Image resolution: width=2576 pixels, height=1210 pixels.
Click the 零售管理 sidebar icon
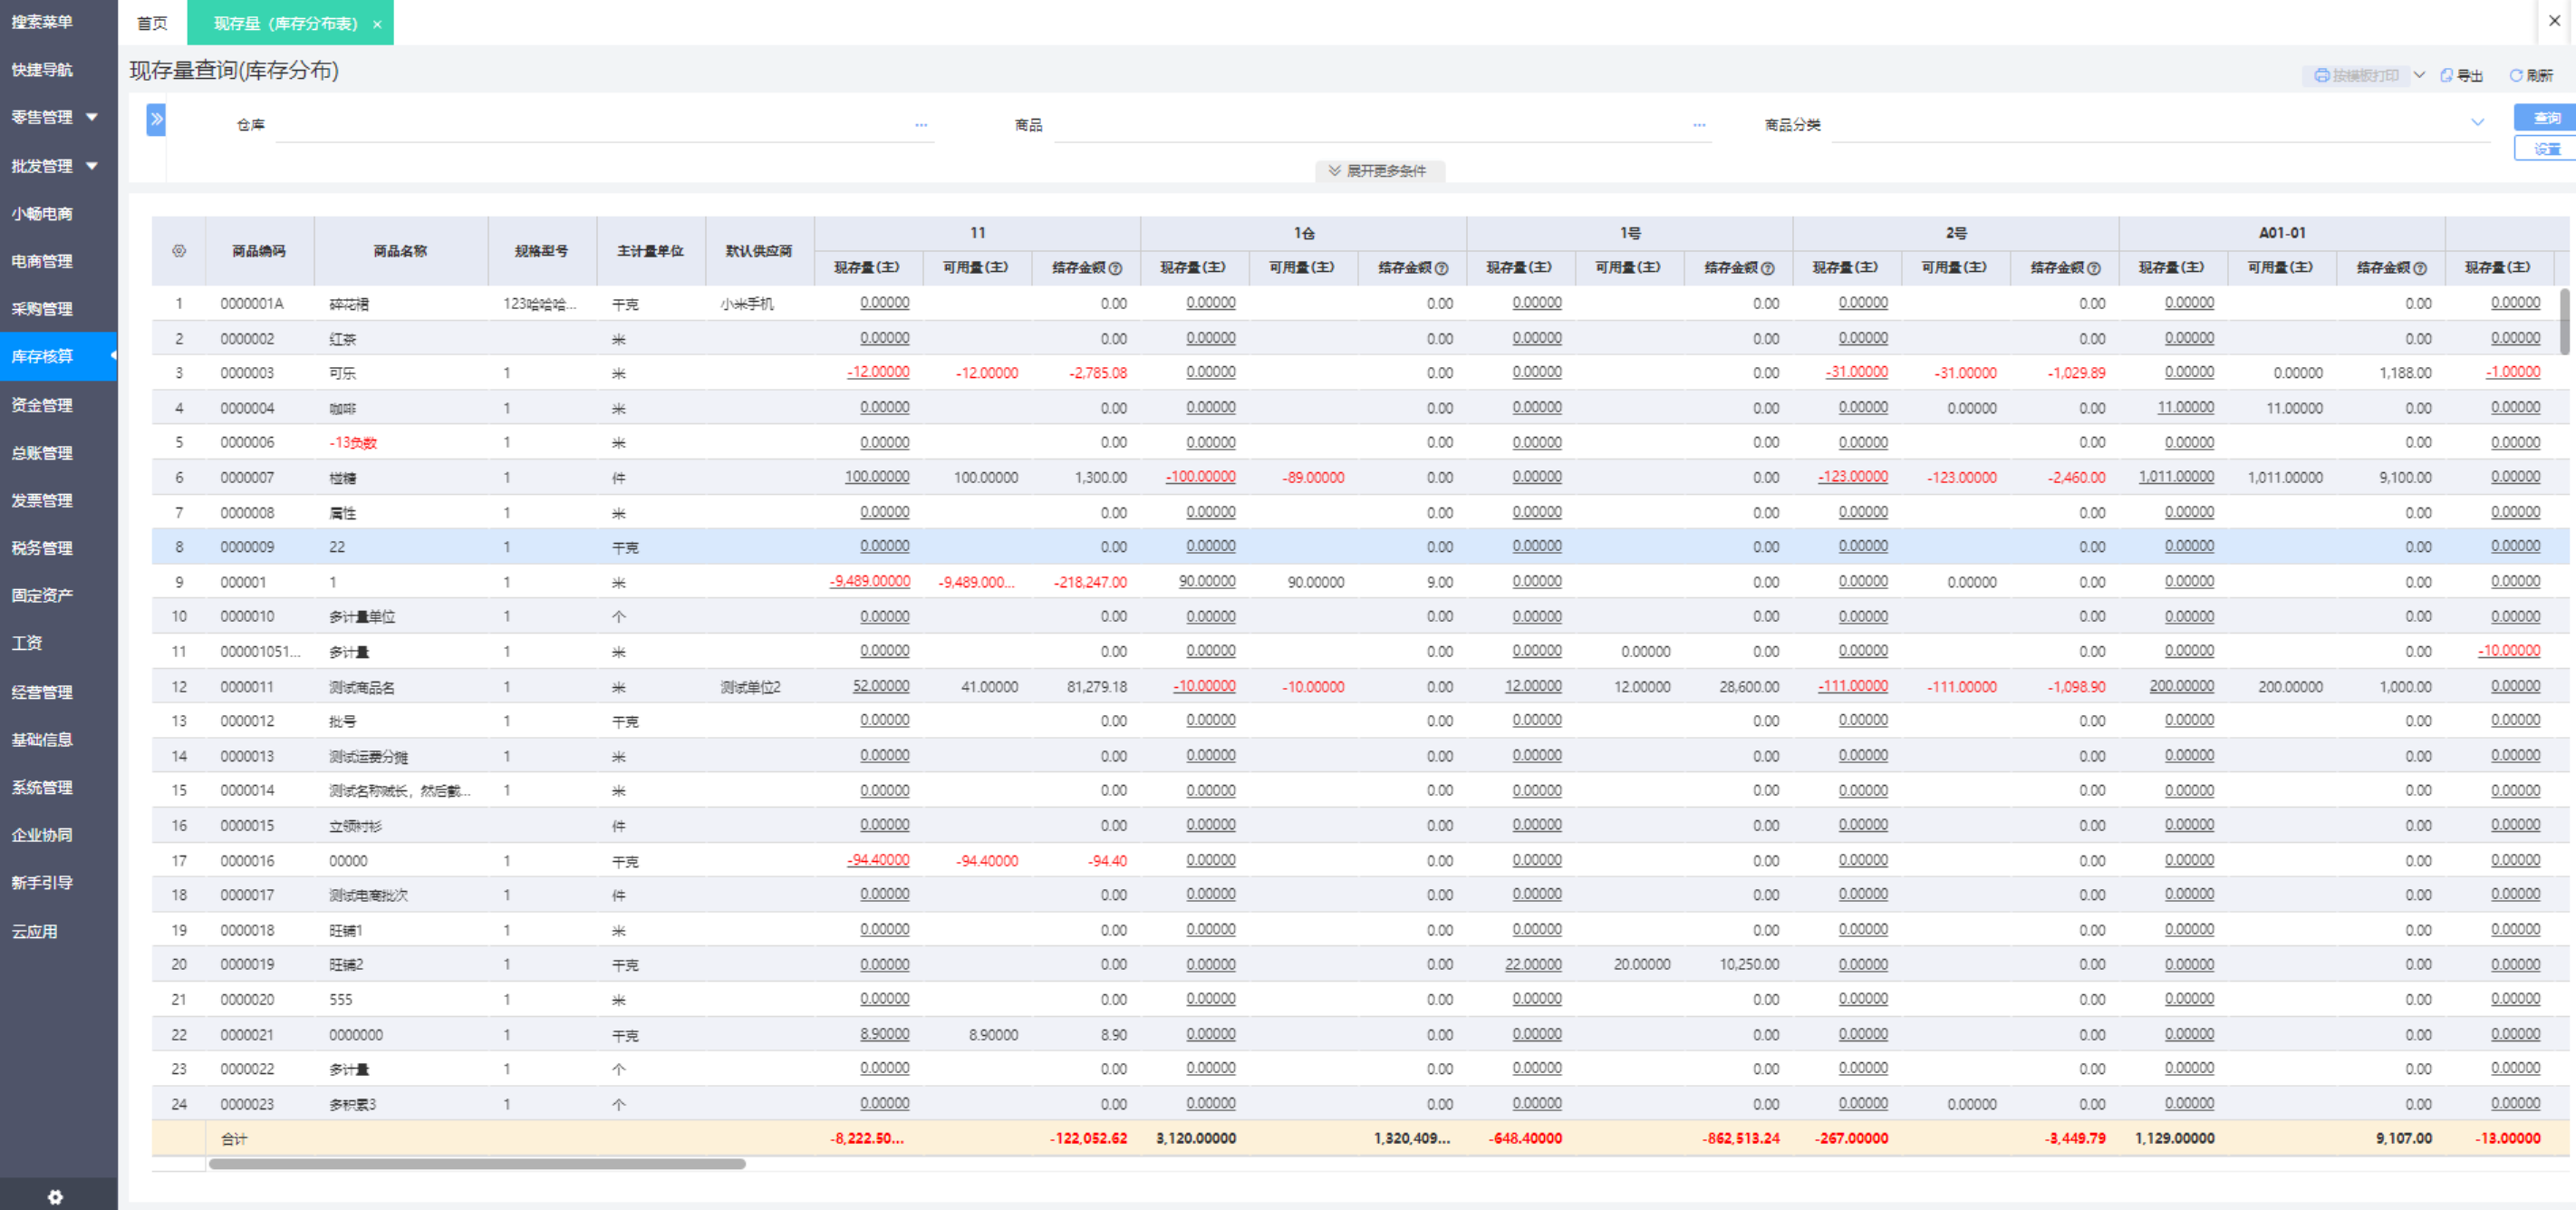[x=57, y=117]
